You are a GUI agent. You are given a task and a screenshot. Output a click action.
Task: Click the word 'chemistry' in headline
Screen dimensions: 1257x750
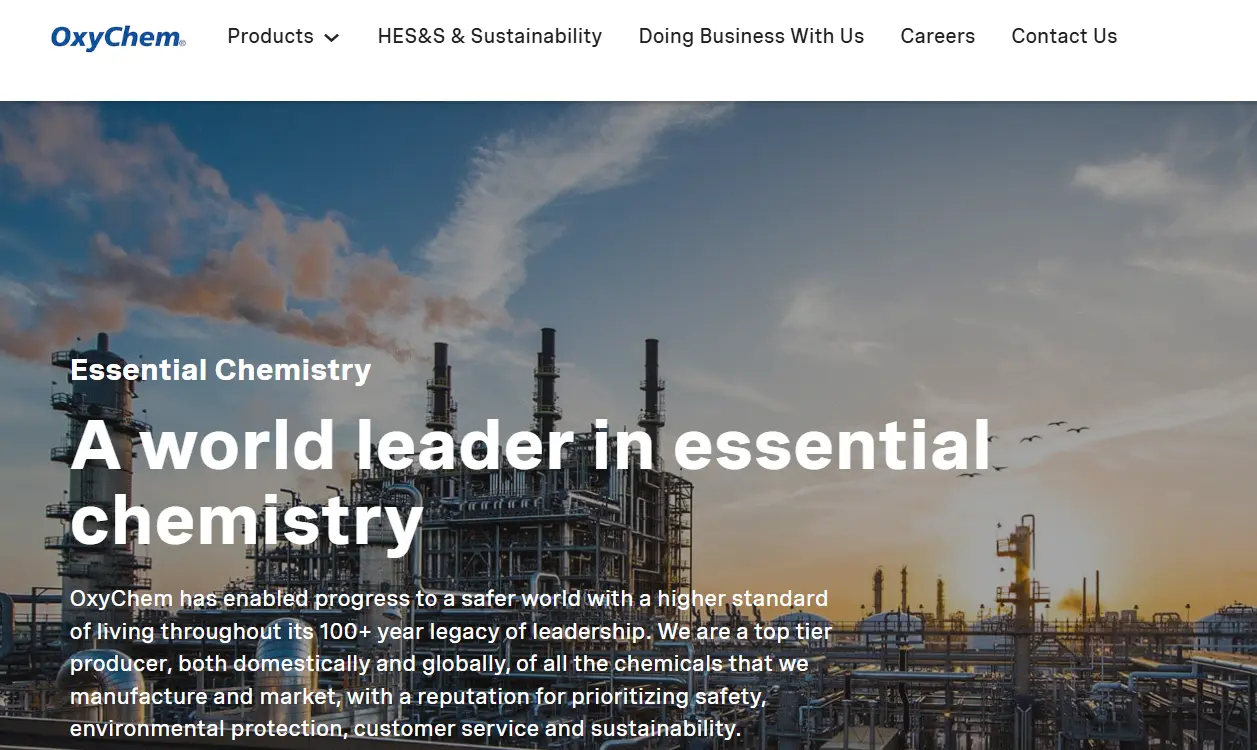coord(247,520)
